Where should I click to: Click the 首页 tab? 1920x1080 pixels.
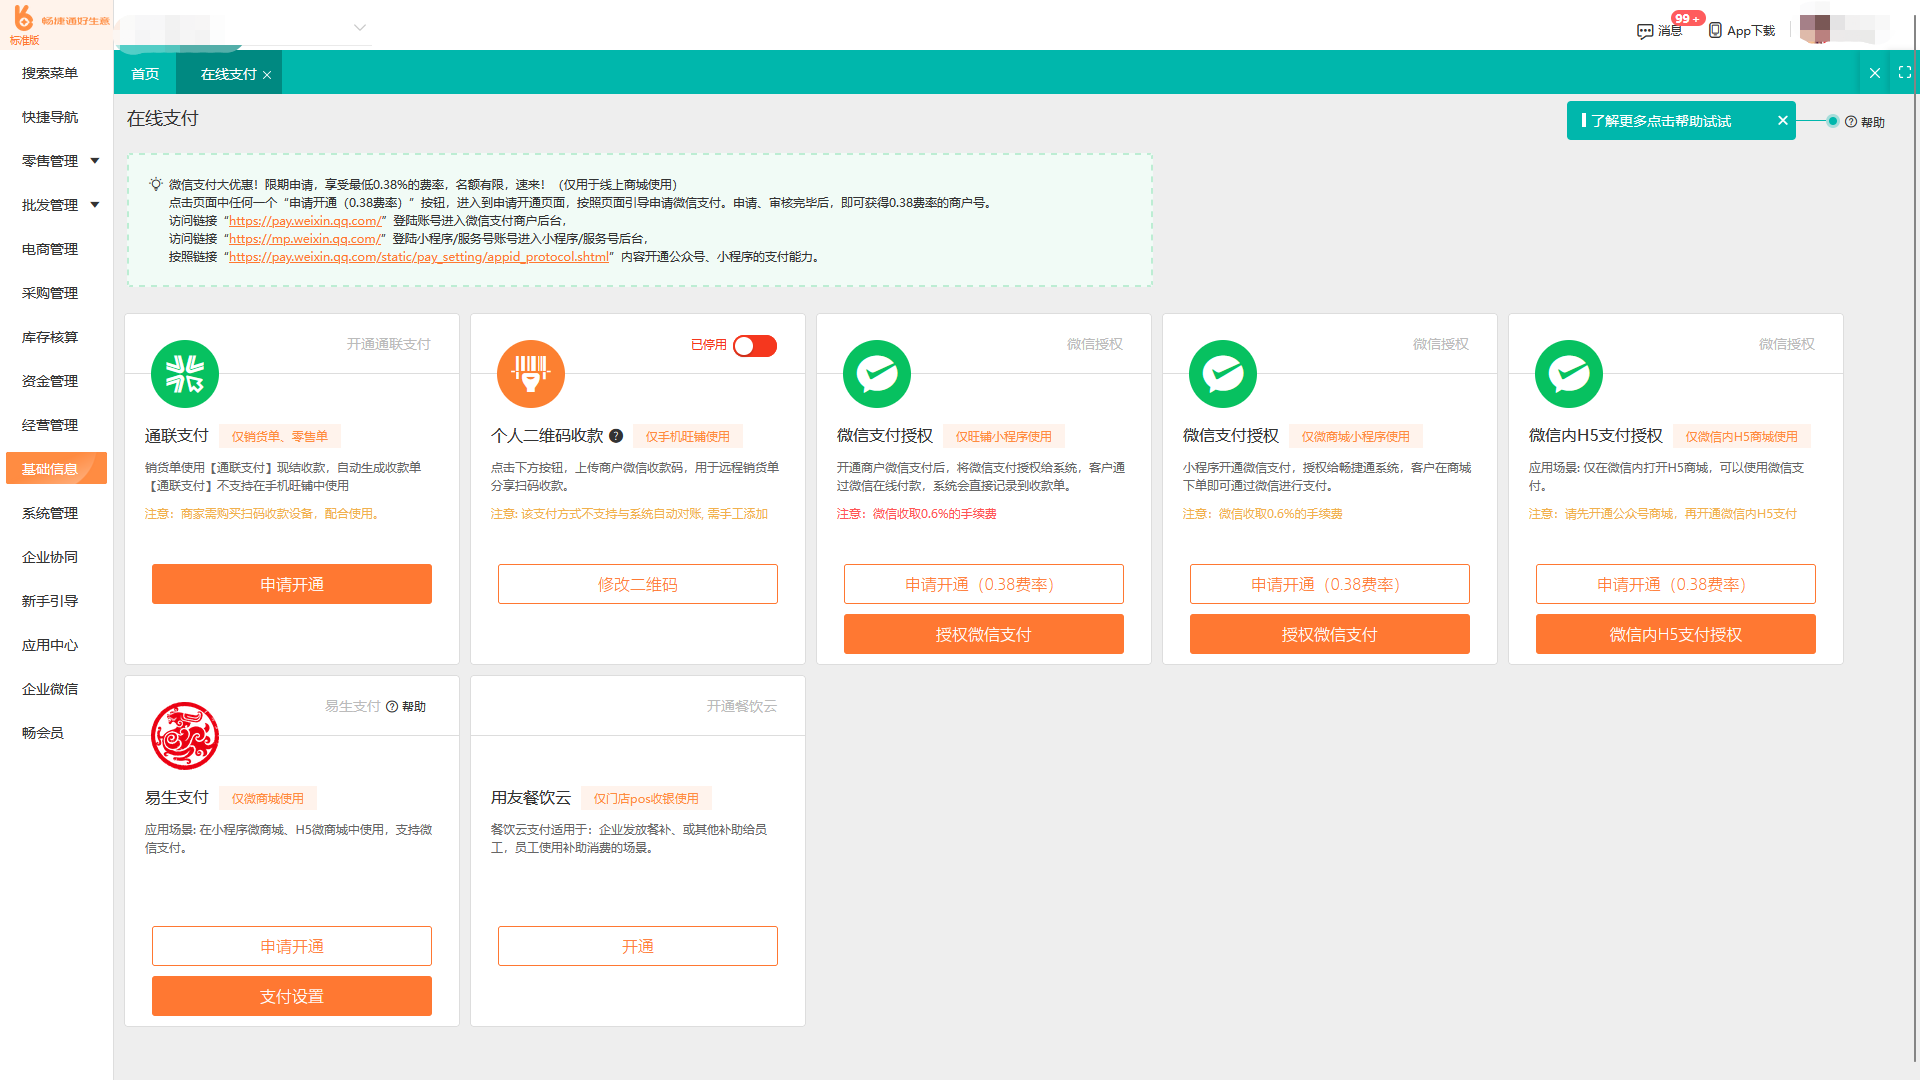pyautogui.click(x=146, y=74)
